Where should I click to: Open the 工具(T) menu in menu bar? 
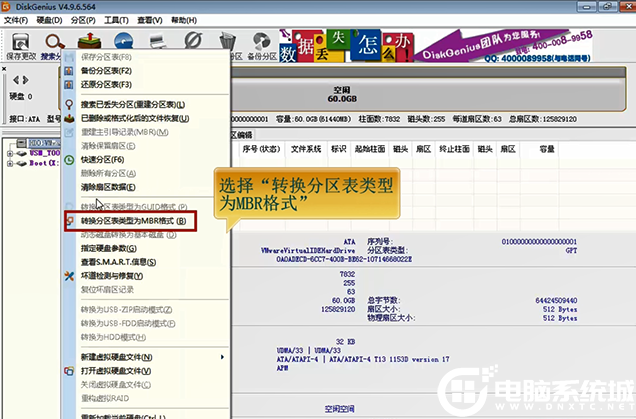point(116,19)
